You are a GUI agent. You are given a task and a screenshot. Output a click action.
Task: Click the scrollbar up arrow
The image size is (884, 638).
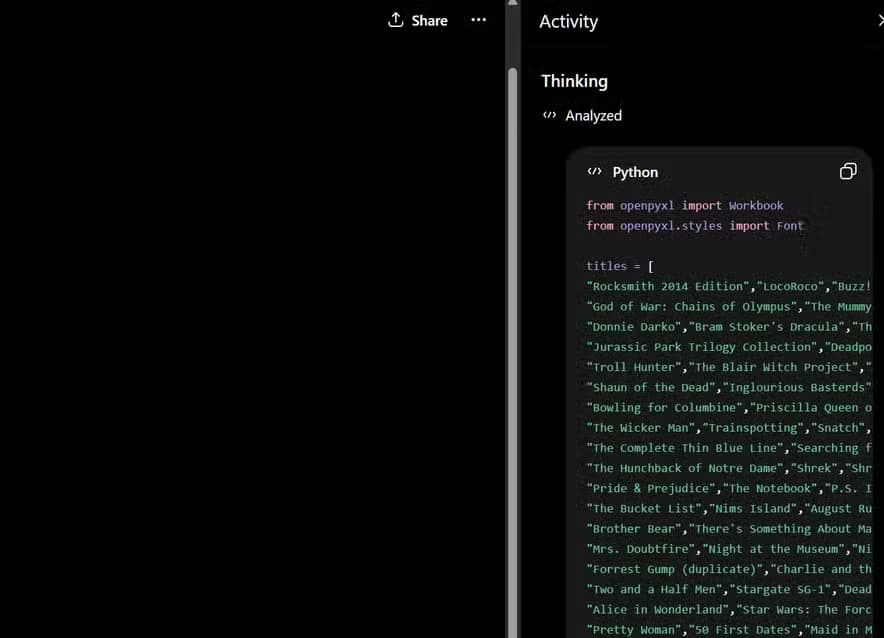click(512, 3)
